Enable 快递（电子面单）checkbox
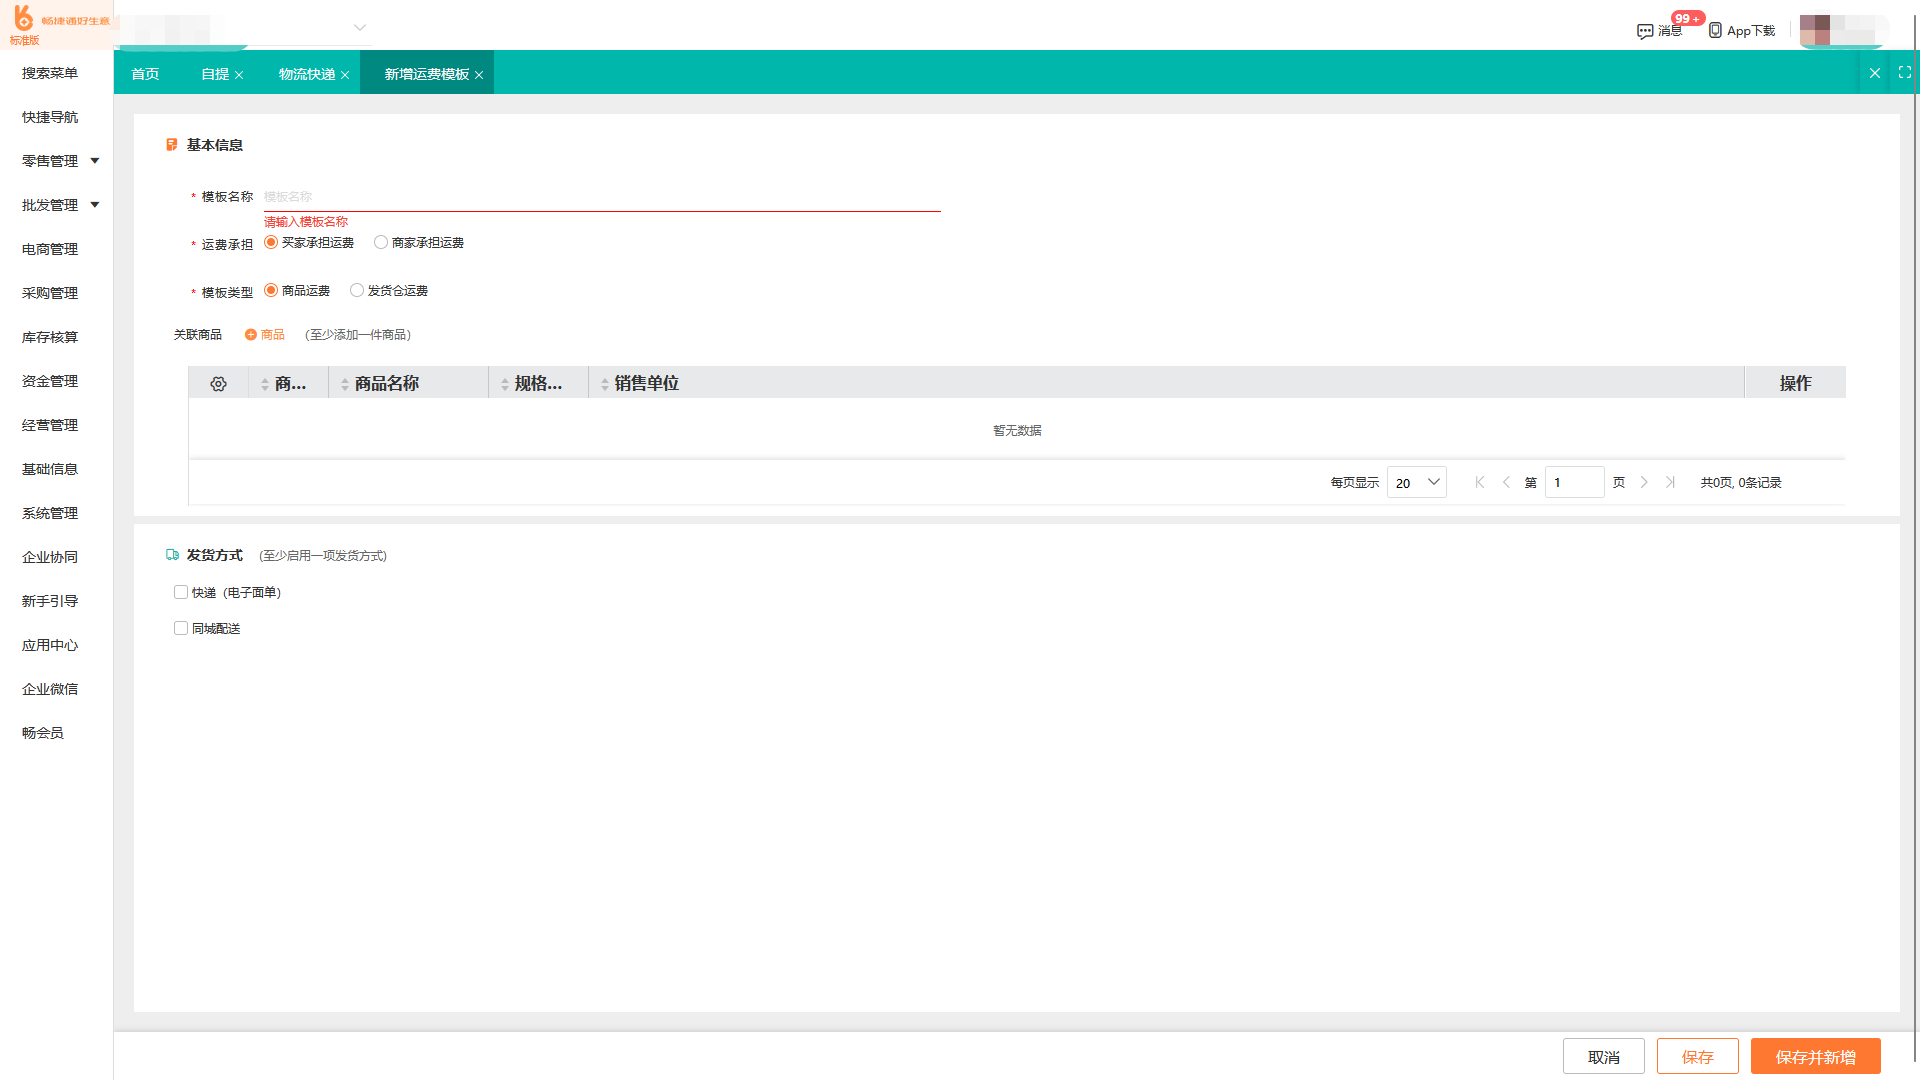 181,591
